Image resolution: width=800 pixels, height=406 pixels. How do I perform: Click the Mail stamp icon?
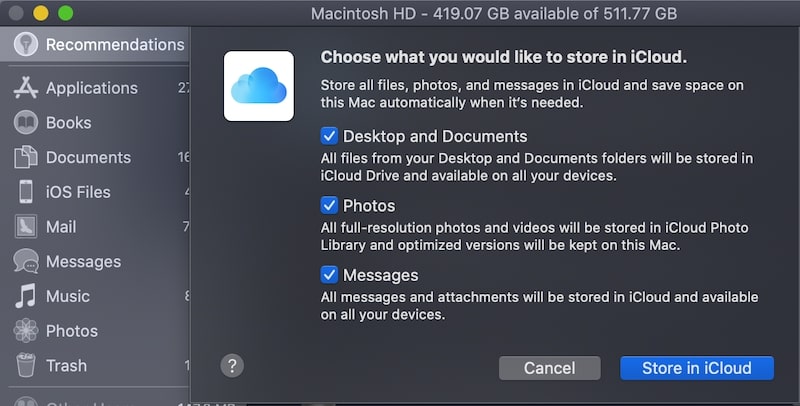coord(26,226)
